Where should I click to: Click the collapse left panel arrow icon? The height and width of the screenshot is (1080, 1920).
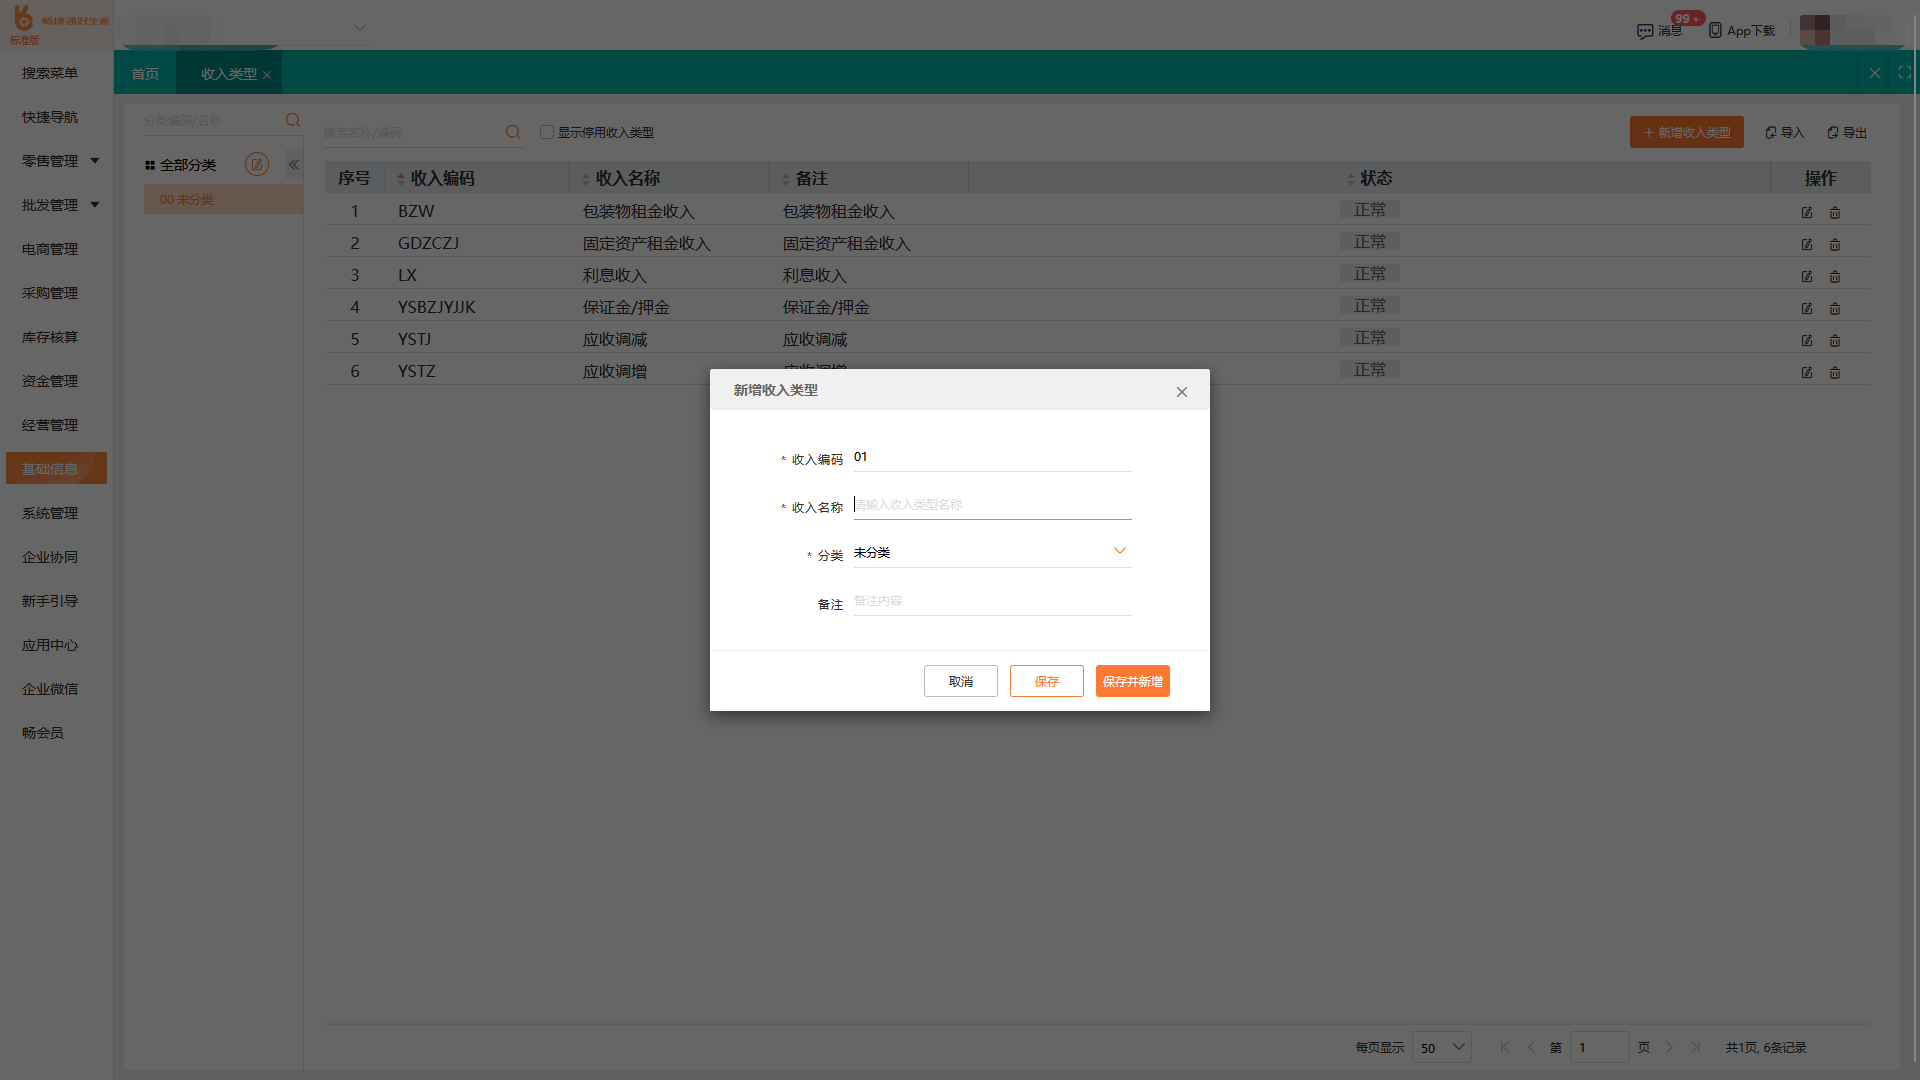click(x=293, y=162)
